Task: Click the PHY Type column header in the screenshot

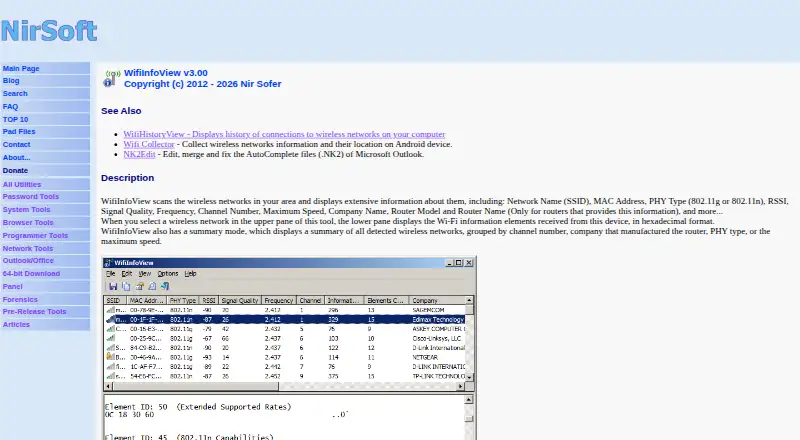Action: pyautogui.click(x=183, y=301)
